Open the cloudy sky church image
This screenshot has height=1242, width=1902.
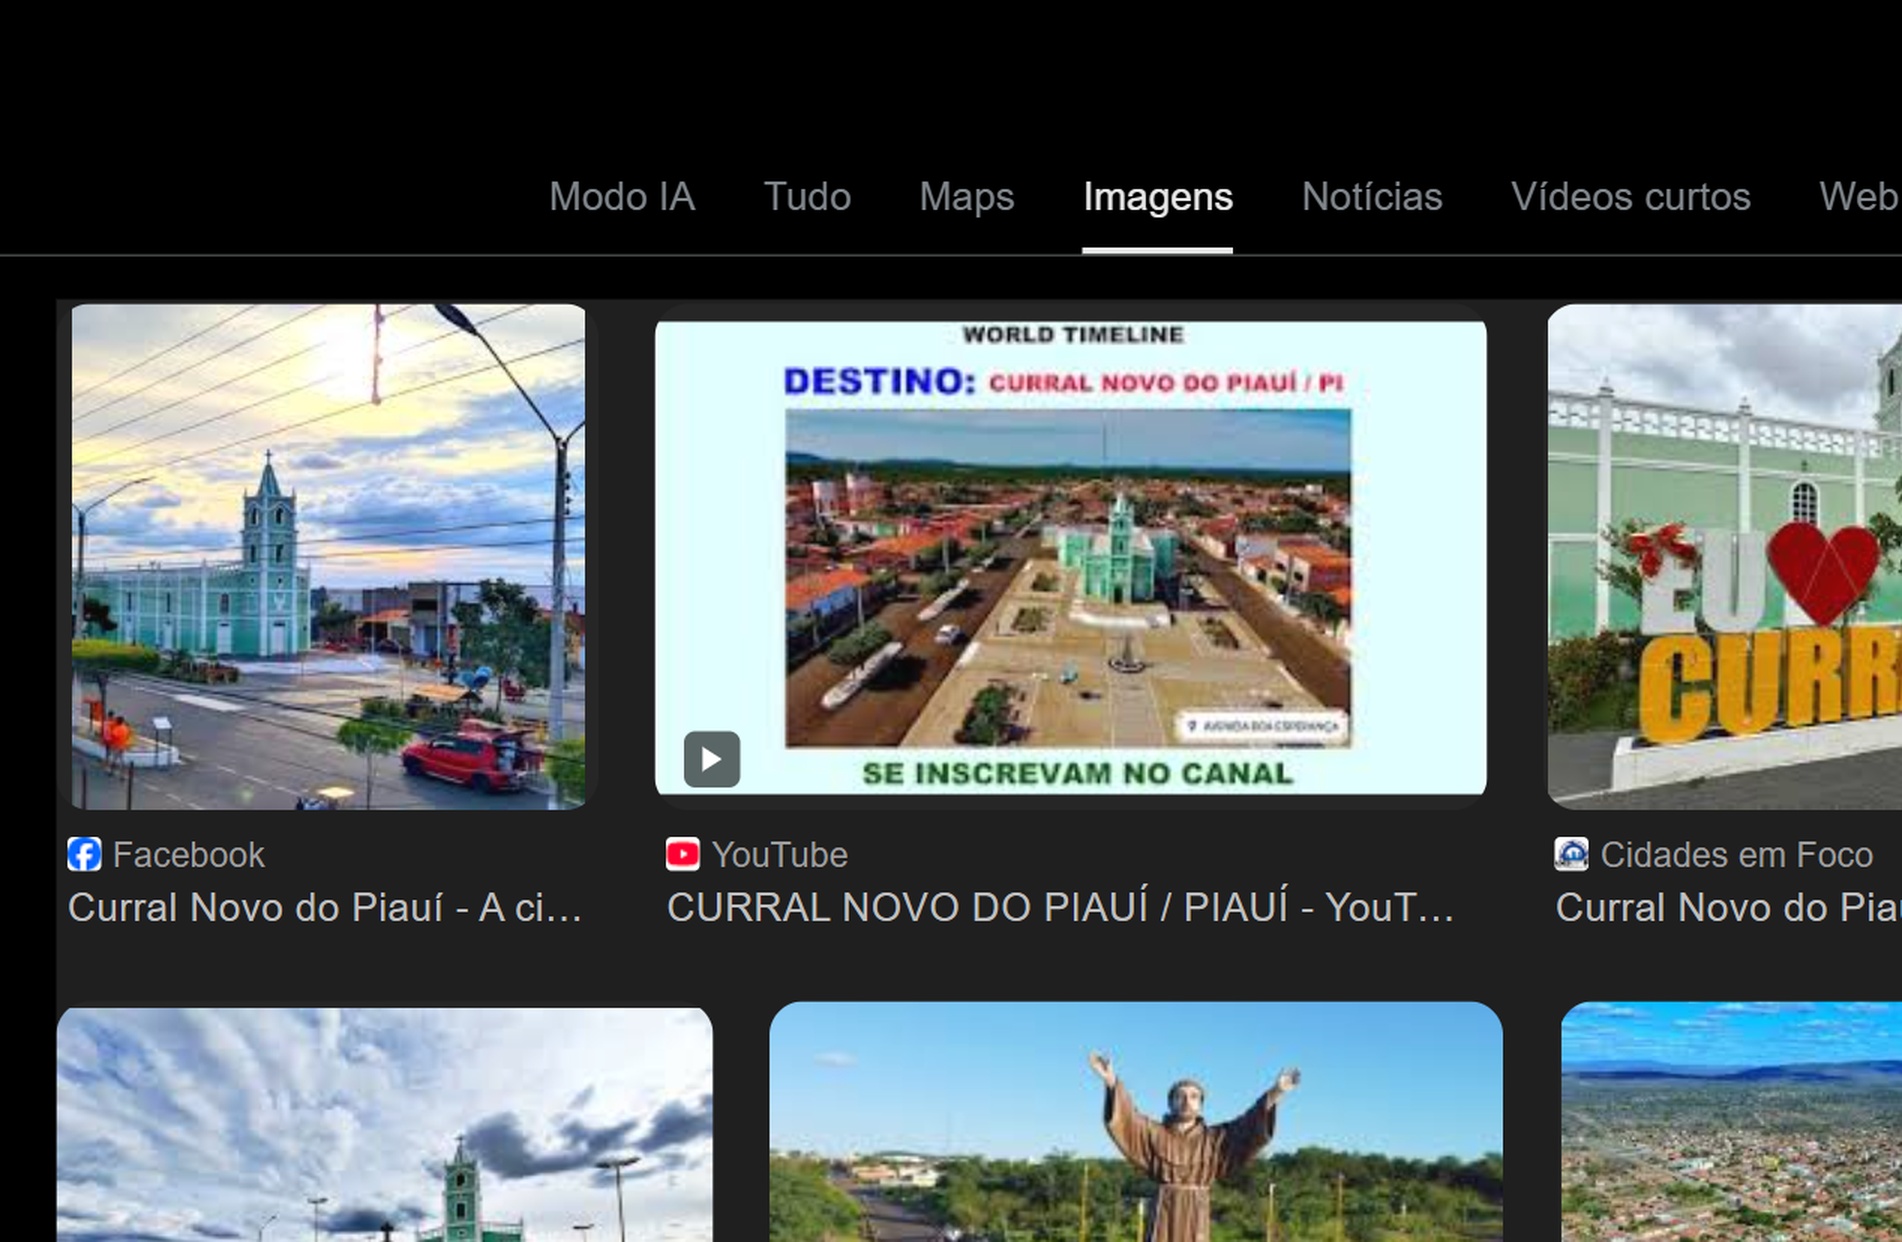384,1124
